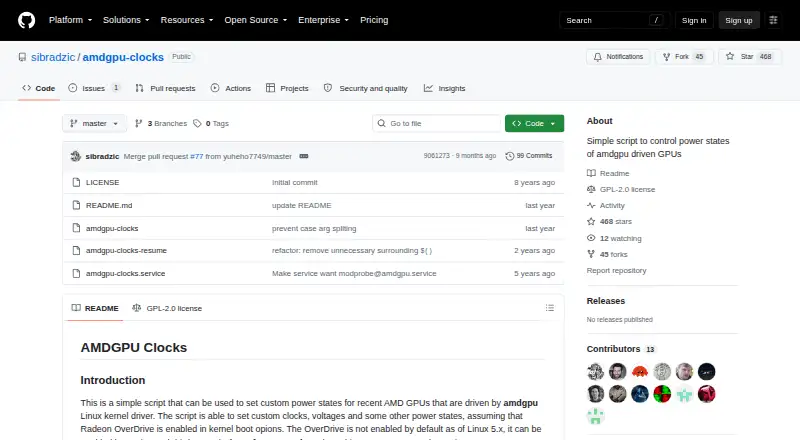
Task: View the 99 Commits history
Action: coord(529,156)
